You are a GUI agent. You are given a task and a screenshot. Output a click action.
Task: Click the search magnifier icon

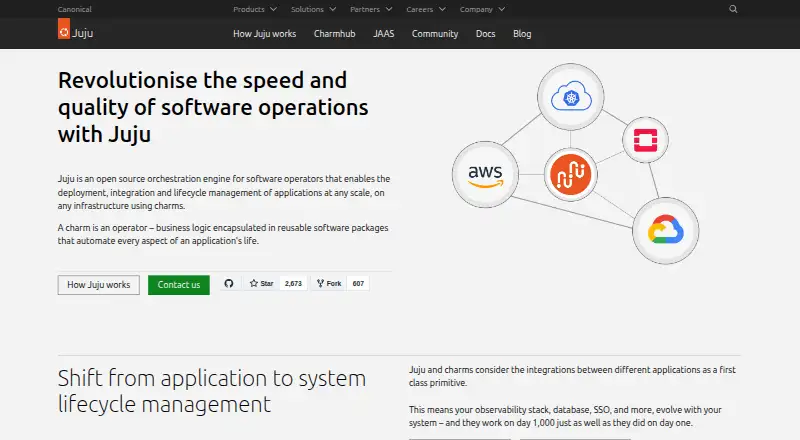coord(733,9)
